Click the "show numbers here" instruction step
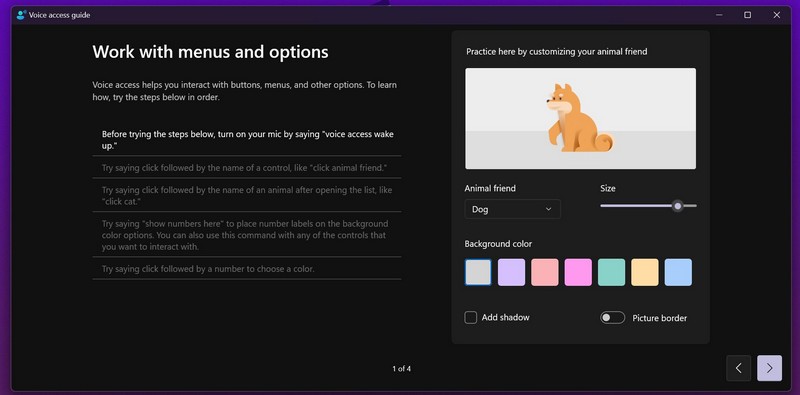Screen dimensions: 800x395 pos(247,235)
